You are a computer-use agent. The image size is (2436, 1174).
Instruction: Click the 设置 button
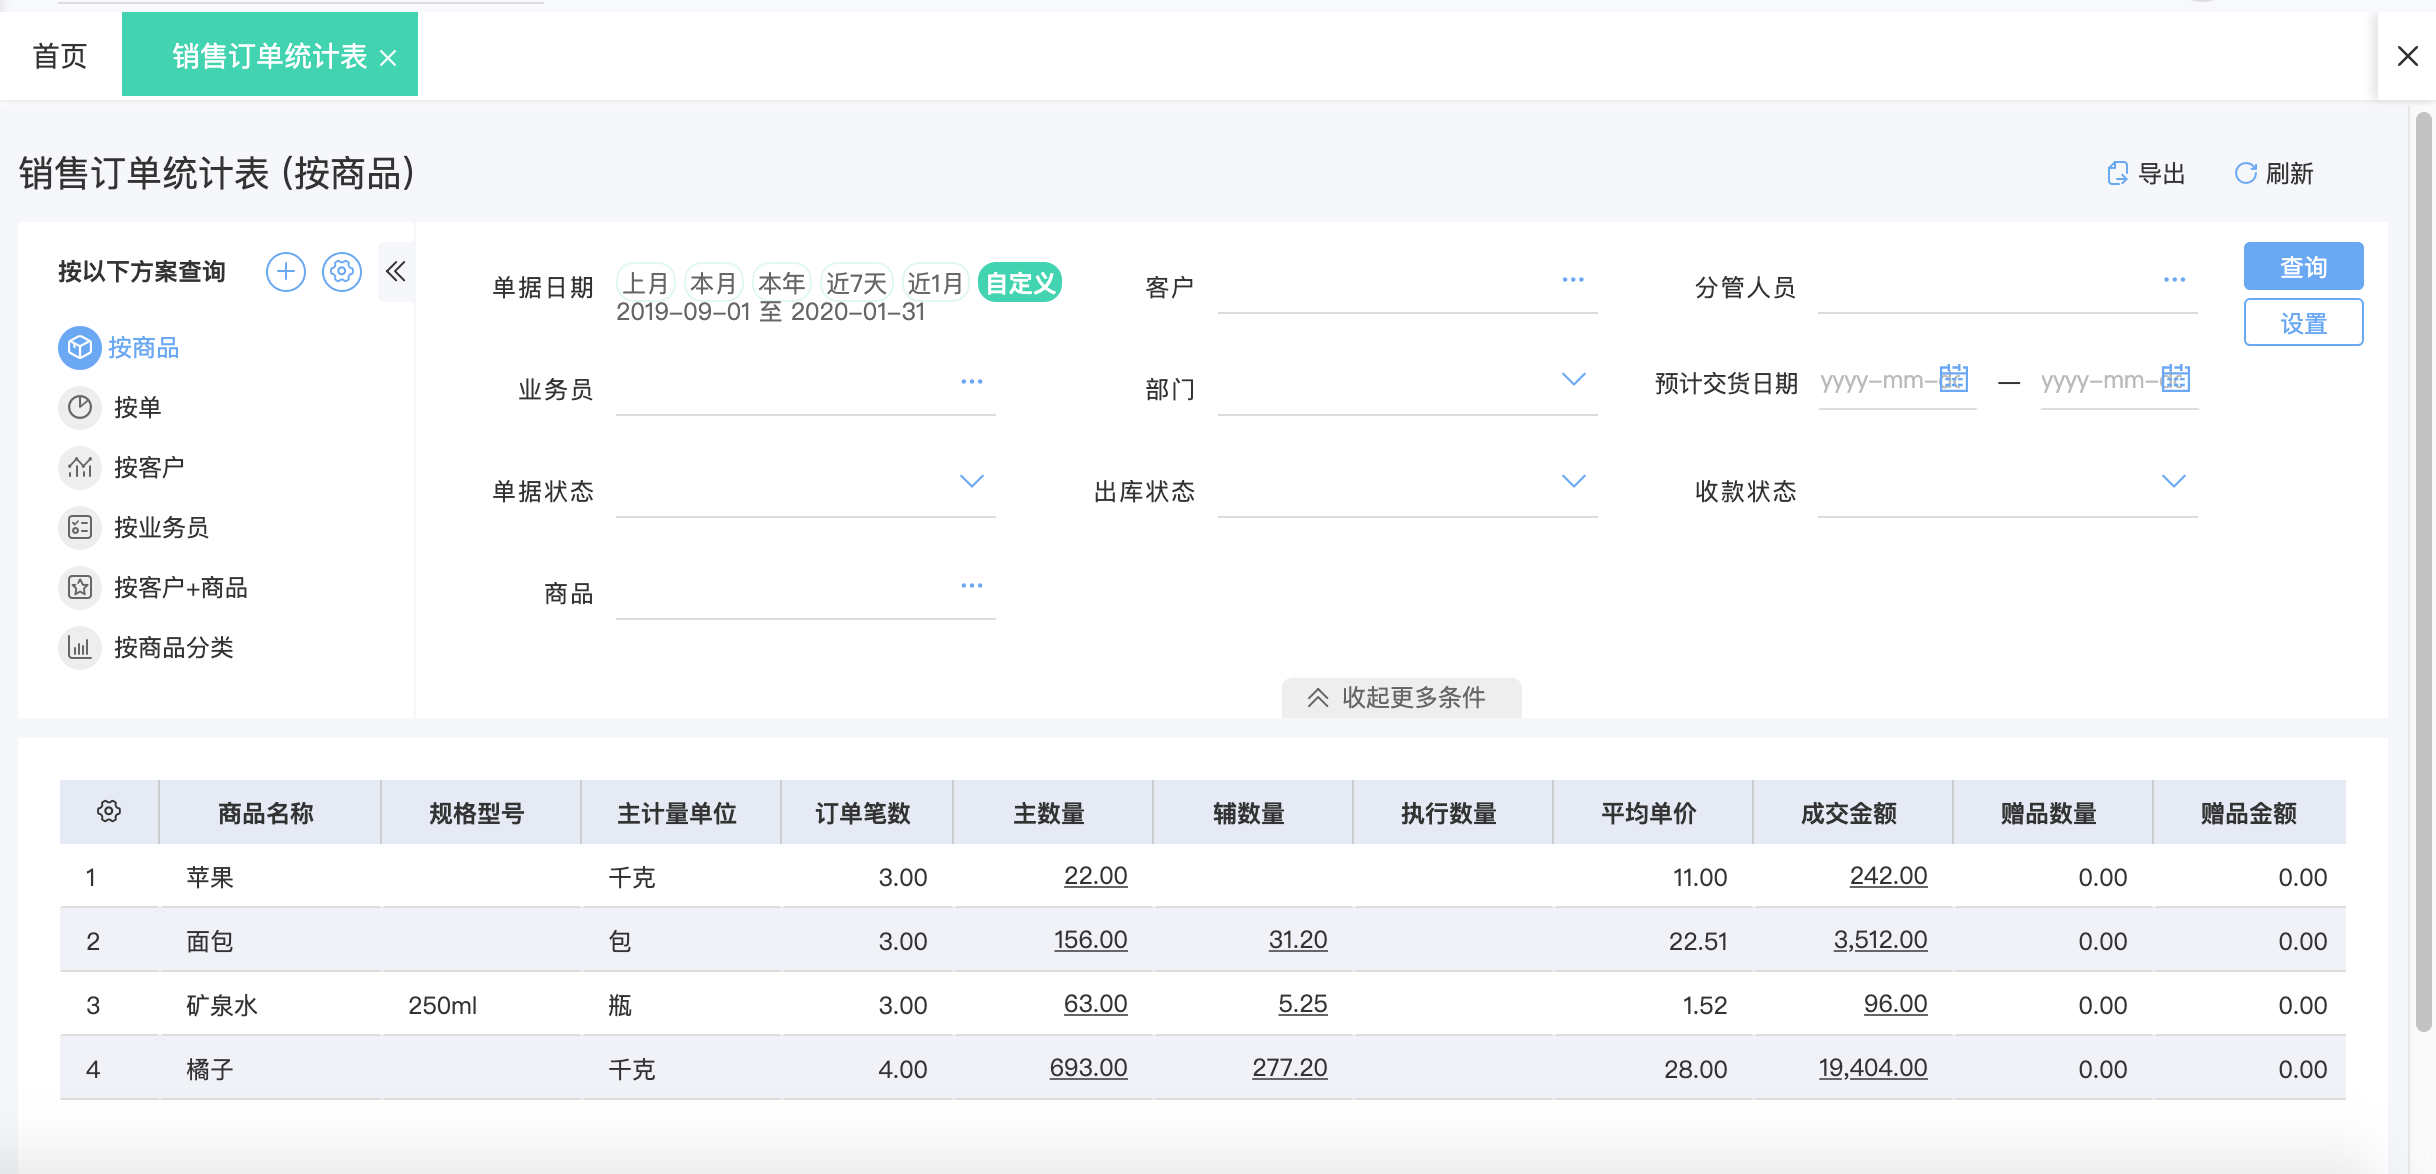(x=2306, y=321)
